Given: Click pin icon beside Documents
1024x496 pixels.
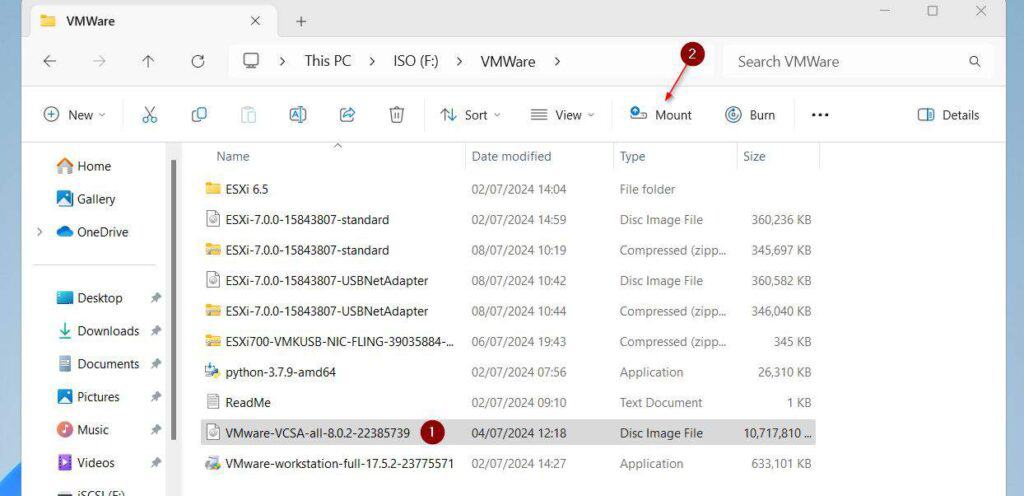Looking at the screenshot, I should 155,364.
